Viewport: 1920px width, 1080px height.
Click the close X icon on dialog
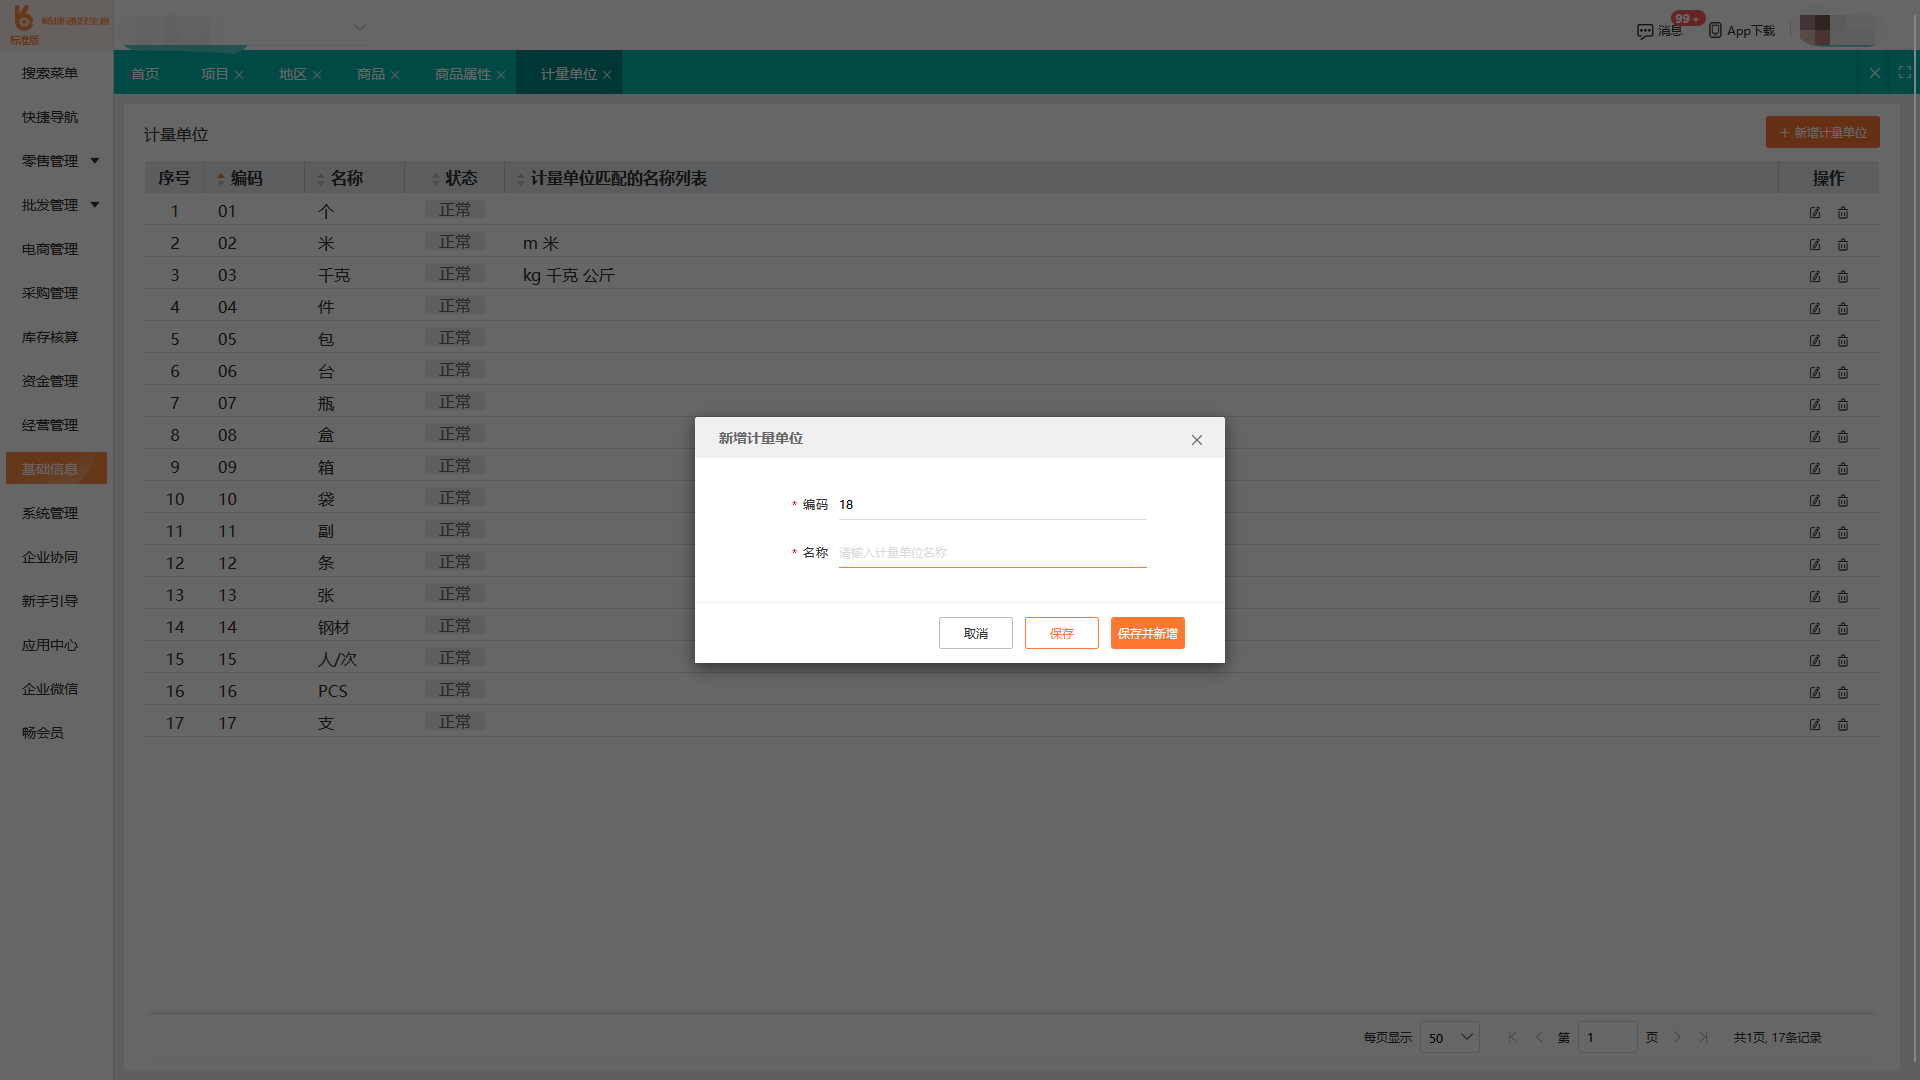pyautogui.click(x=1197, y=440)
